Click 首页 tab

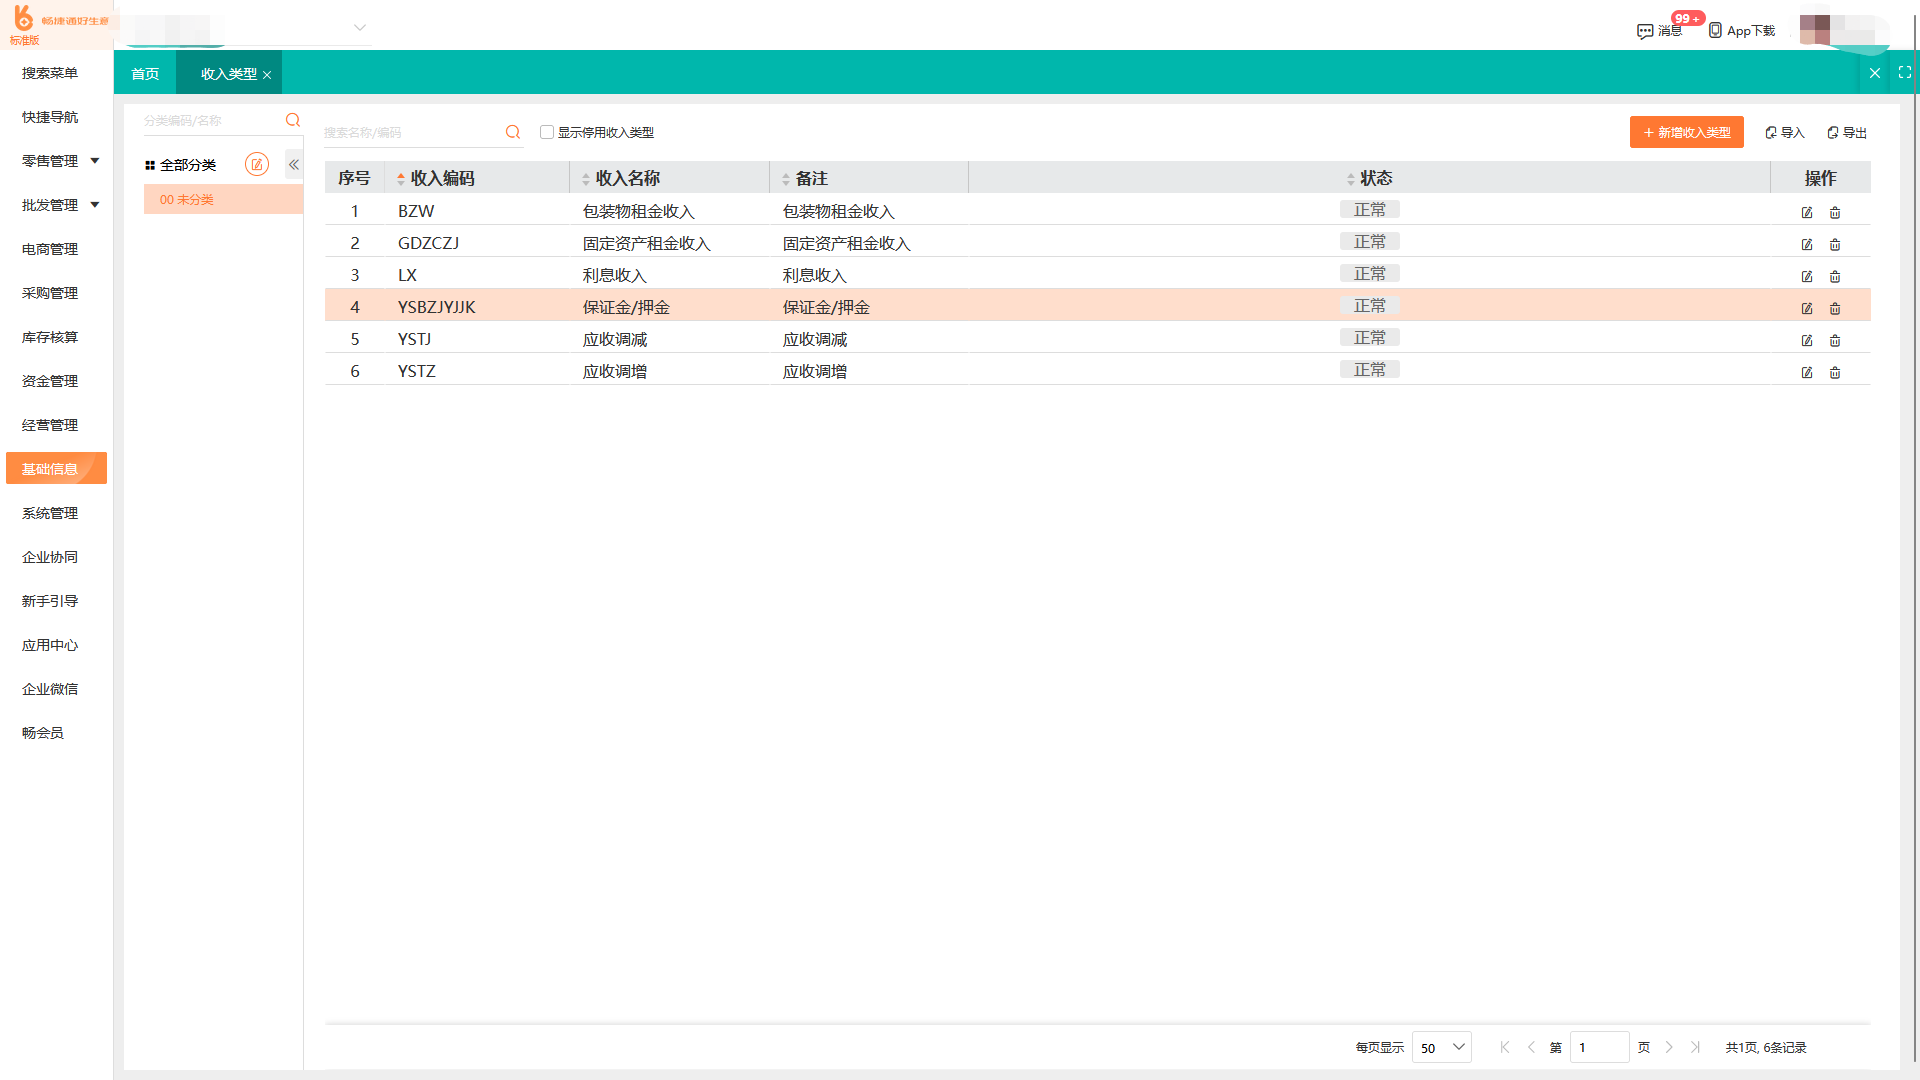[x=146, y=74]
